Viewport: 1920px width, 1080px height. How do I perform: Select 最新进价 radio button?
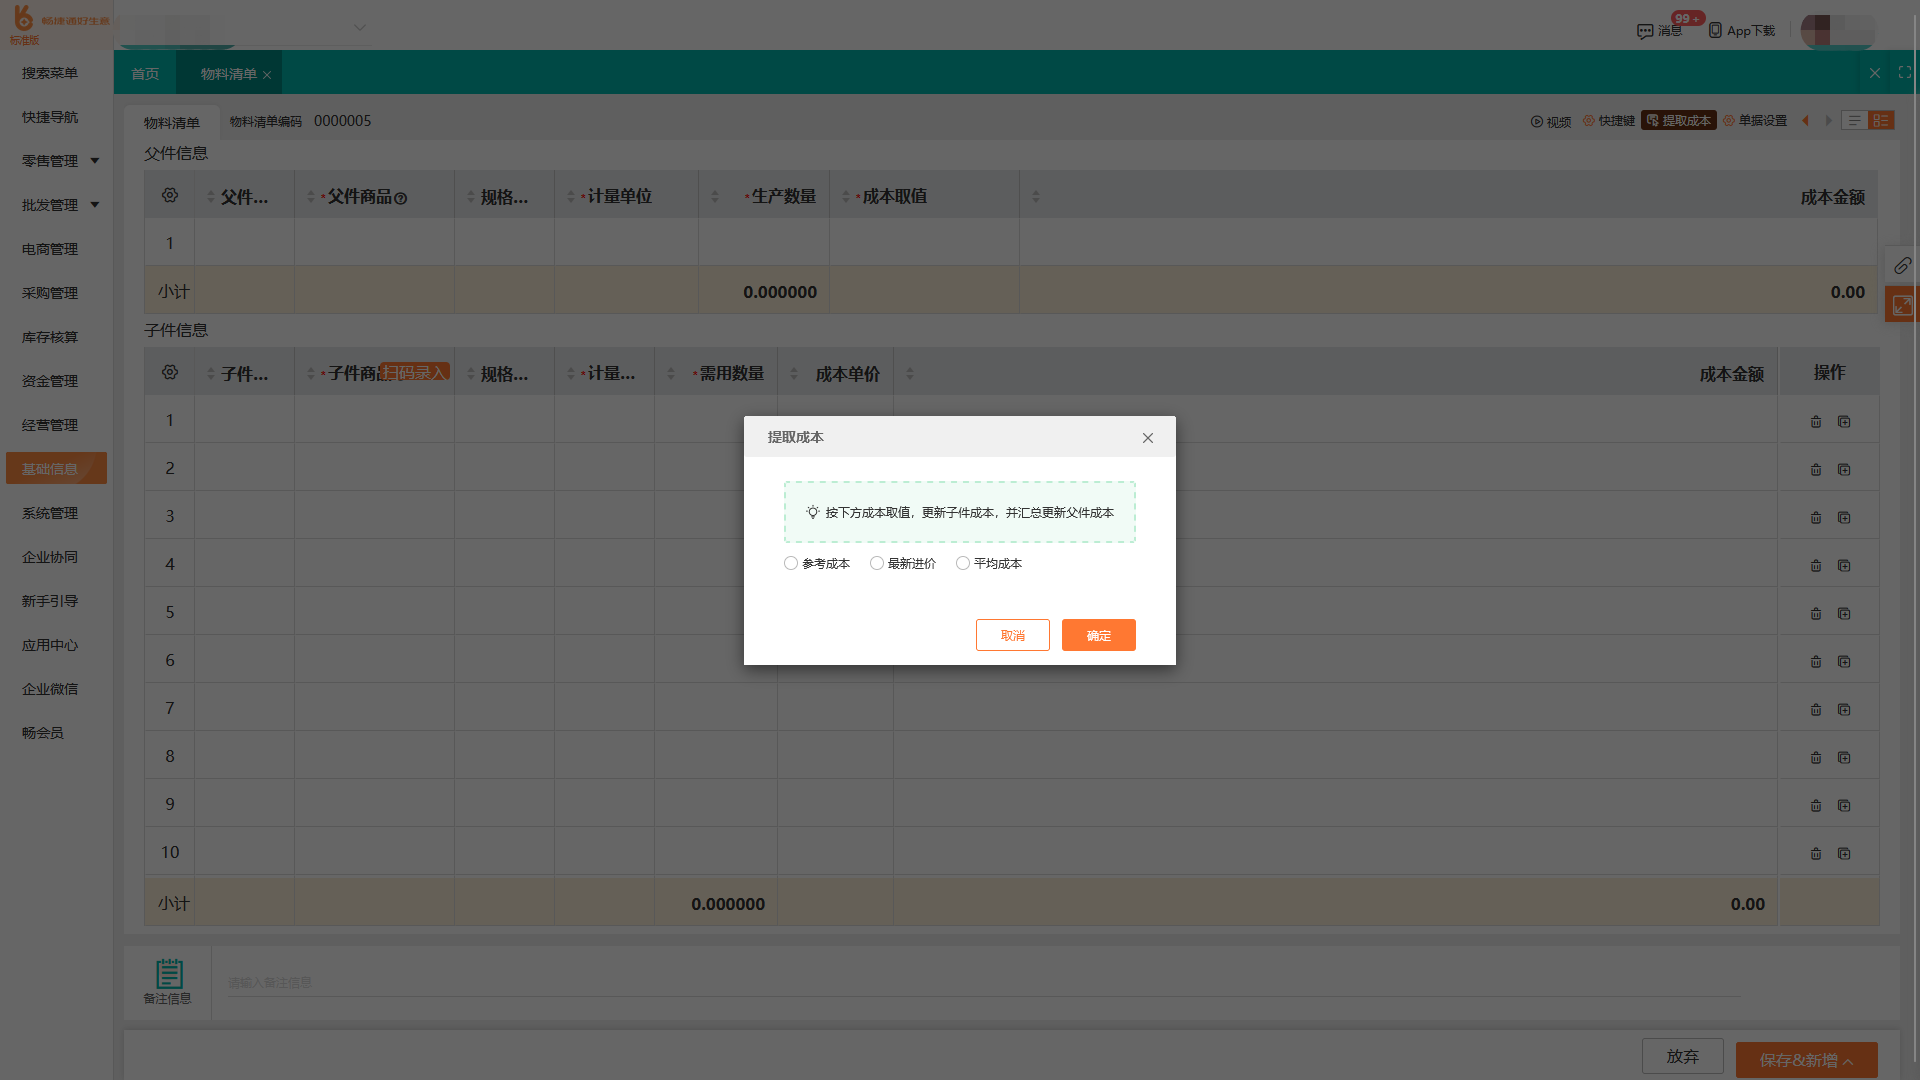pyautogui.click(x=876, y=563)
